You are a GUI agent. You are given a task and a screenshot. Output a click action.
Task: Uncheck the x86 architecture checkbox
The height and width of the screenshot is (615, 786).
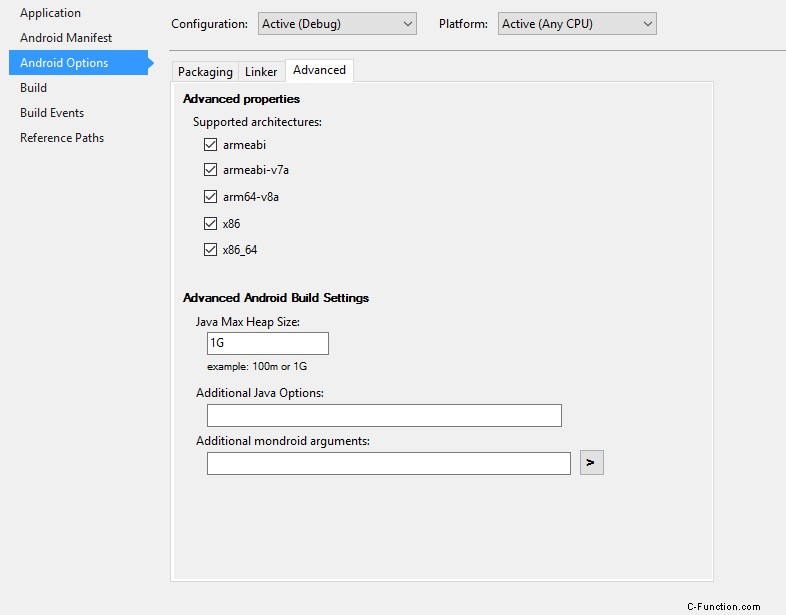click(x=211, y=223)
